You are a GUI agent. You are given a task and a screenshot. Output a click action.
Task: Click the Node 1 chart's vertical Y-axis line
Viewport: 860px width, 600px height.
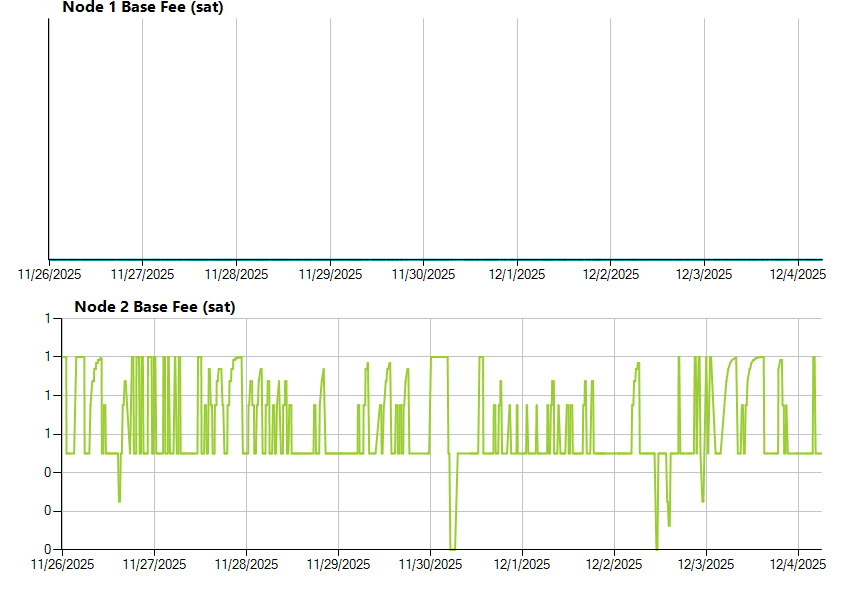[x=49, y=140]
